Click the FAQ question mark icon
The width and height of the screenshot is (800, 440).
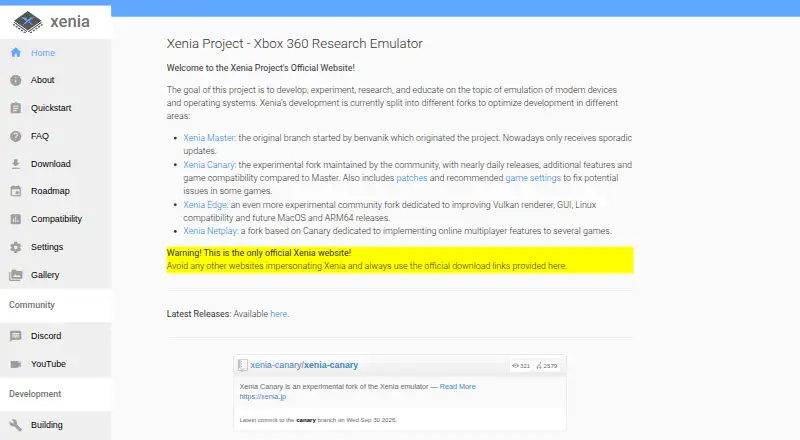(16, 136)
